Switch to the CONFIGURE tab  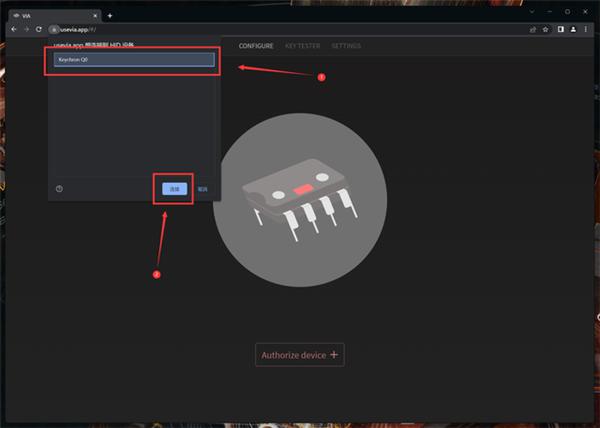pos(256,46)
